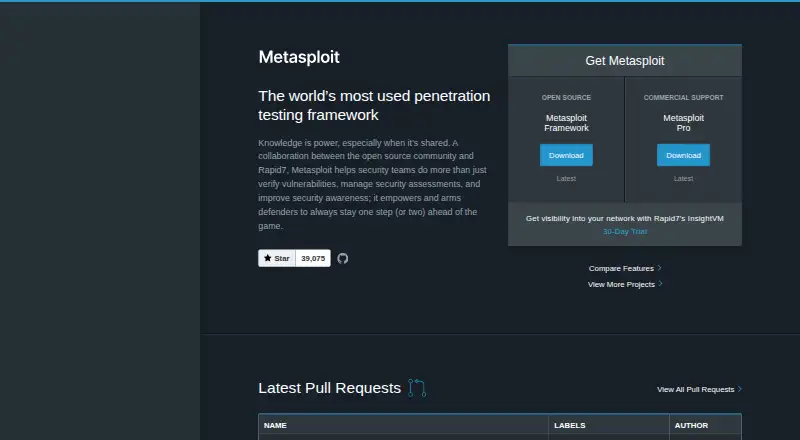Click the penetration testing framework tagline
Viewport: 800px width, 440px height.
pyautogui.click(x=374, y=105)
